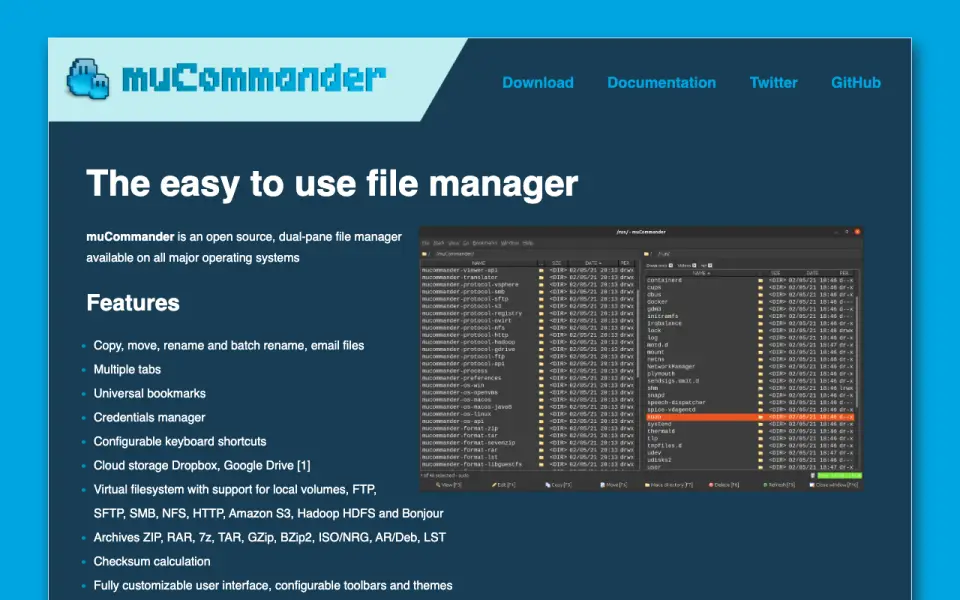
Task: Select the mucommander-os-macos-java8 folder name
Action: 467,407
